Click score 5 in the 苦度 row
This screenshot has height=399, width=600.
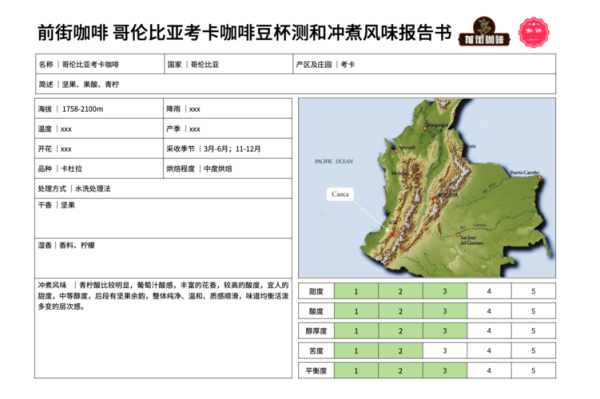click(x=533, y=350)
